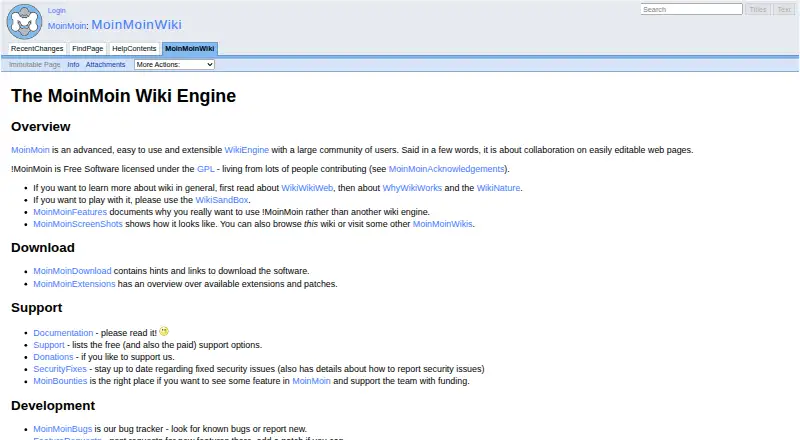Open the WikiEngine link
The height and width of the screenshot is (440, 800).
246,150
